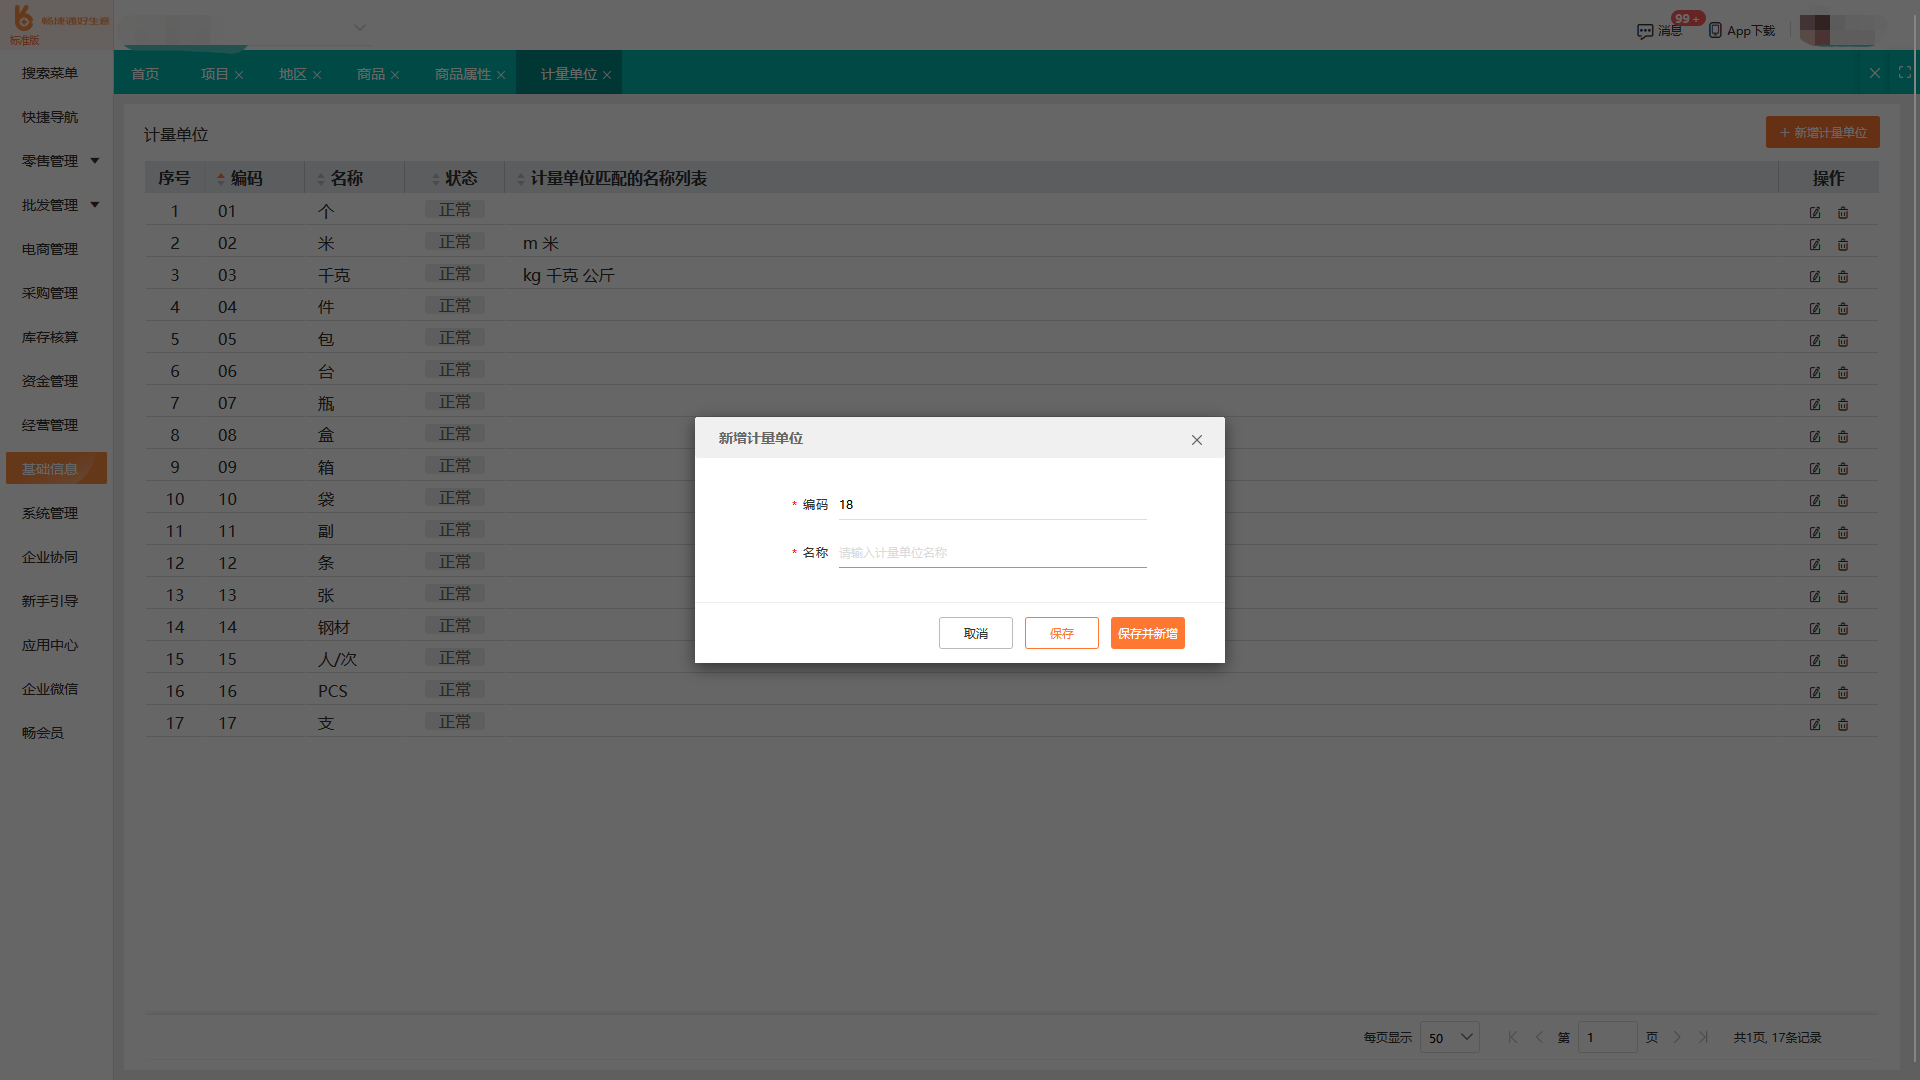Image resolution: width=1920 pixels, height=1080 pixels.
Task: Click the close X icon on dialog
Action: (x=1197, y=439)
